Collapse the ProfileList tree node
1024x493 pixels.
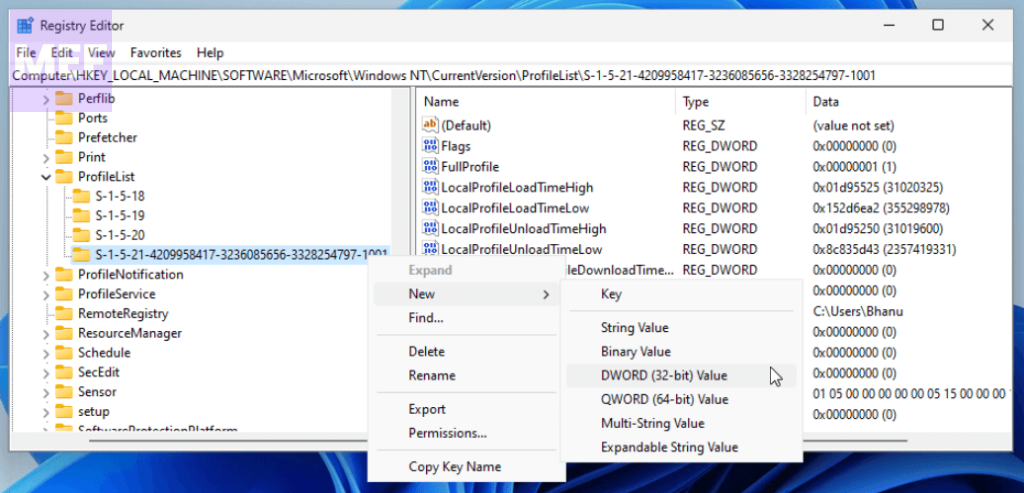coord(45,177)
